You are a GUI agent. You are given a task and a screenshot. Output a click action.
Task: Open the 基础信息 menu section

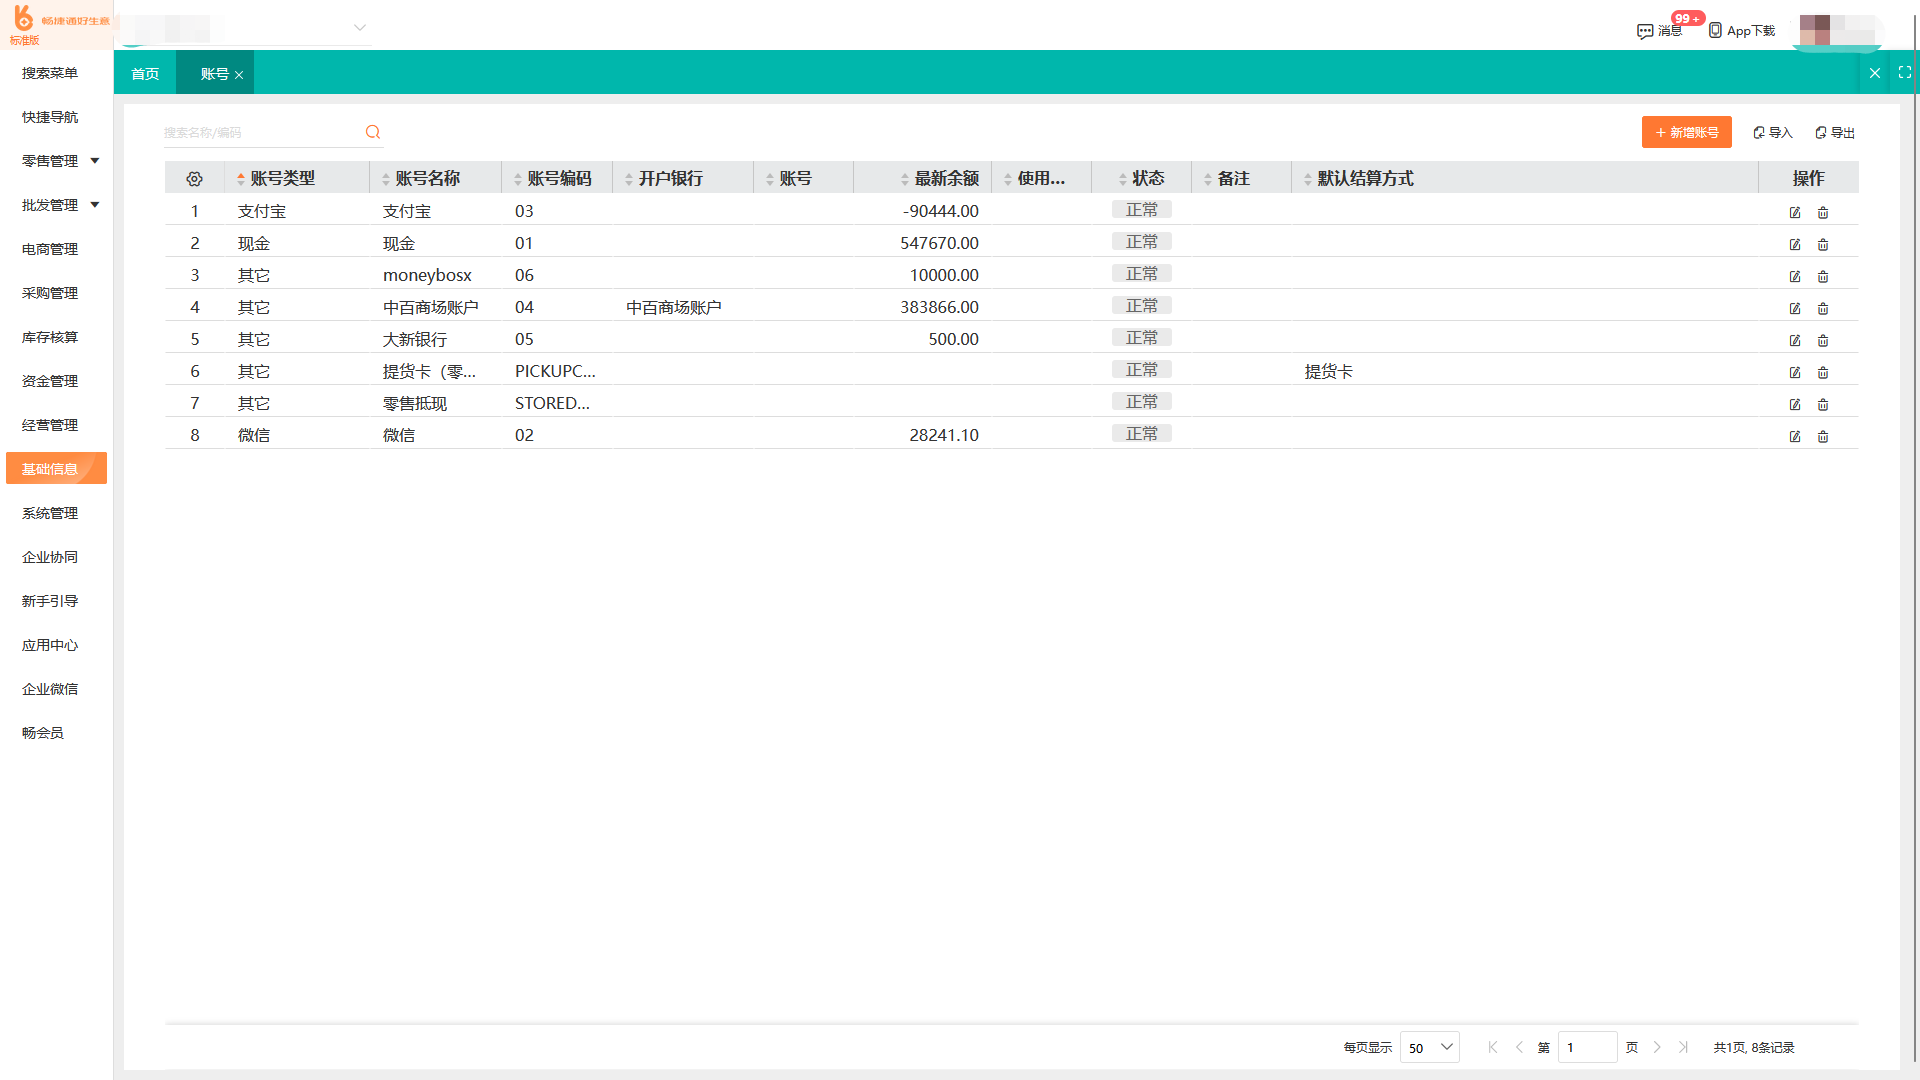coord(55,468)
